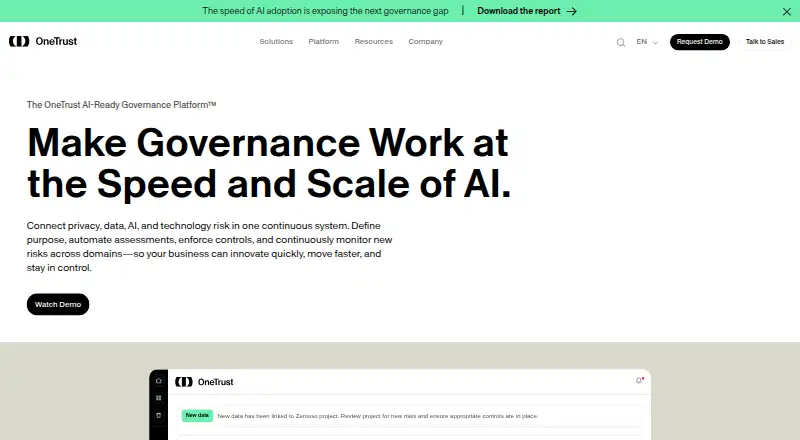Click 'The OneTrust AI-Ready Governance Platform' tagline
The image size is (800, 440).
121,105
